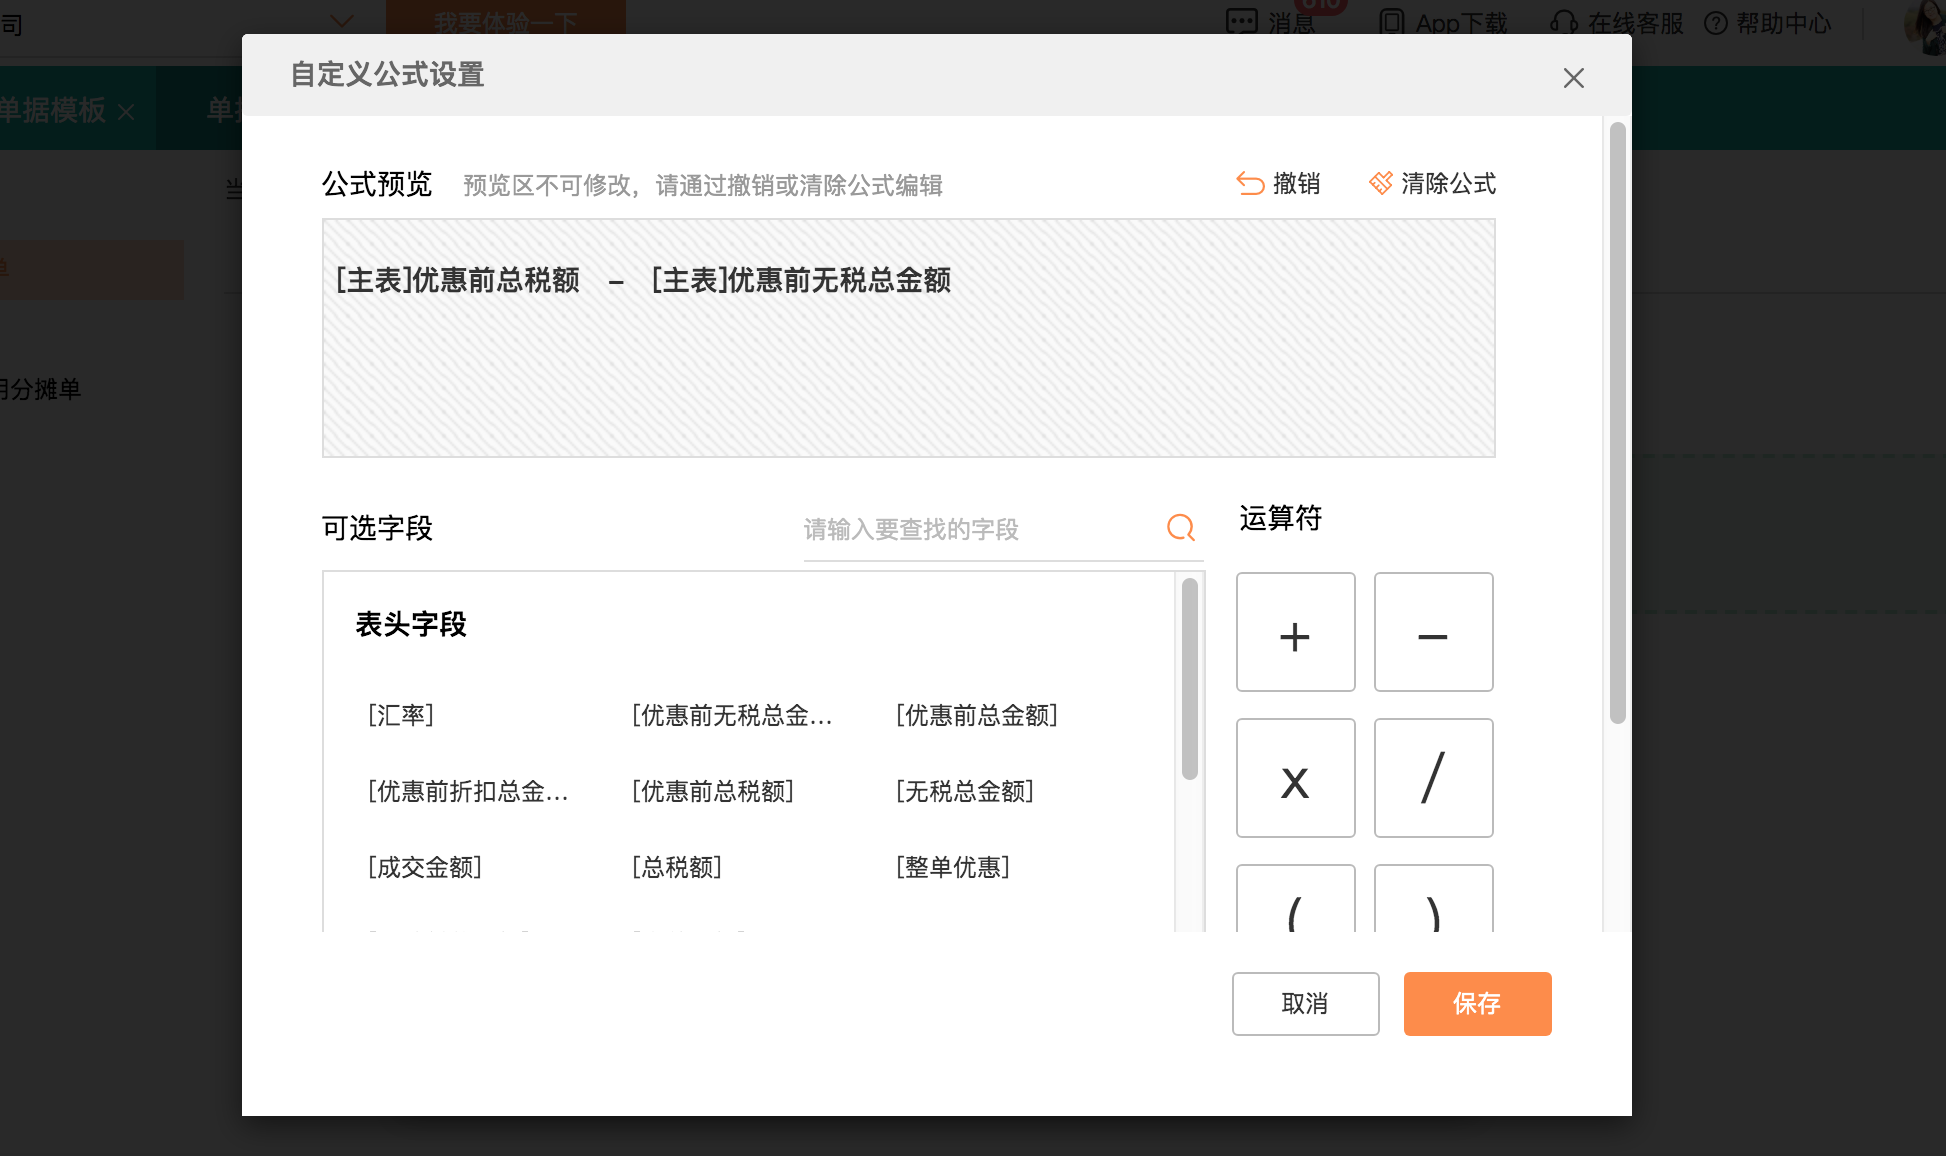Select the [优惠前总税额] field
This screenshot has width=1946, height=1156.
click(x=714, y=791)
